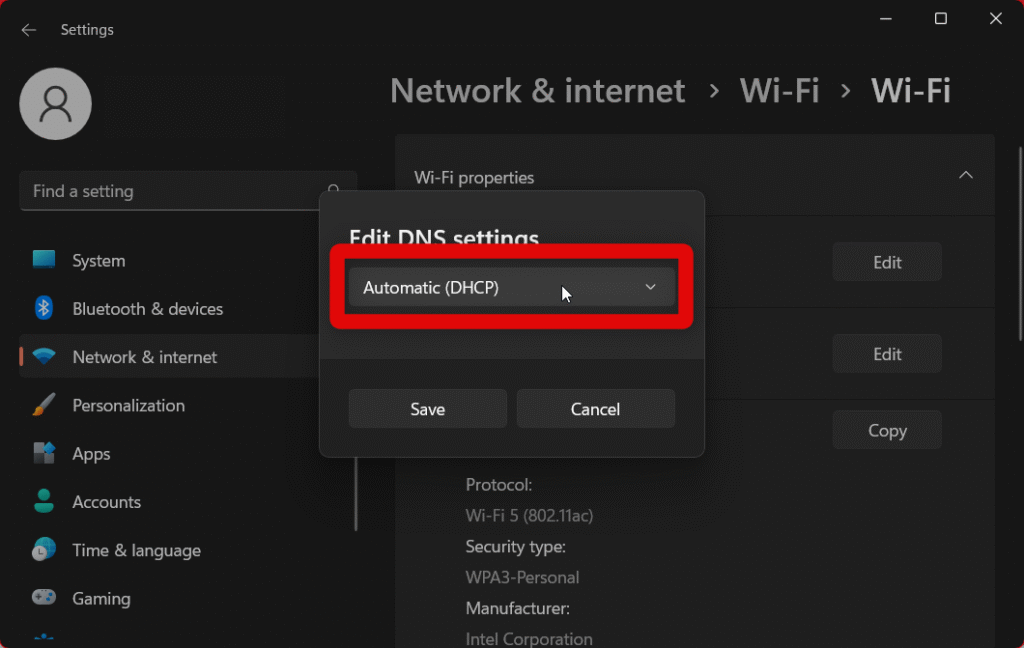Click the user profile avatar
Viewport: 1024px width, 648px height.
(x=56, y=104)
